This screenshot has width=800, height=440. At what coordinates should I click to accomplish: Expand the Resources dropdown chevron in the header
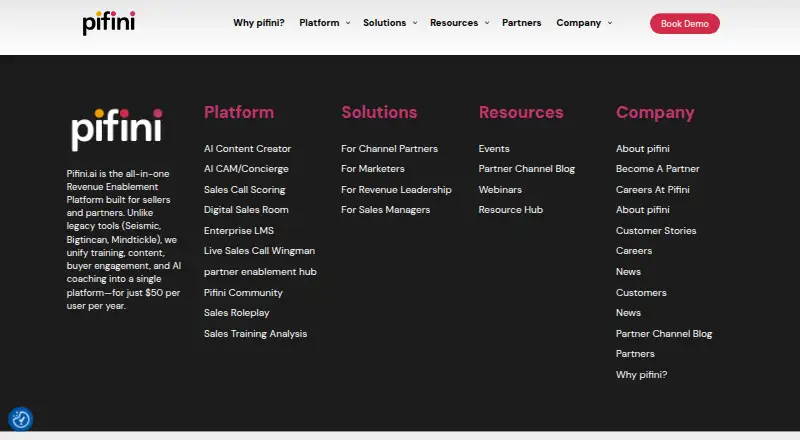tap(487, 23)
